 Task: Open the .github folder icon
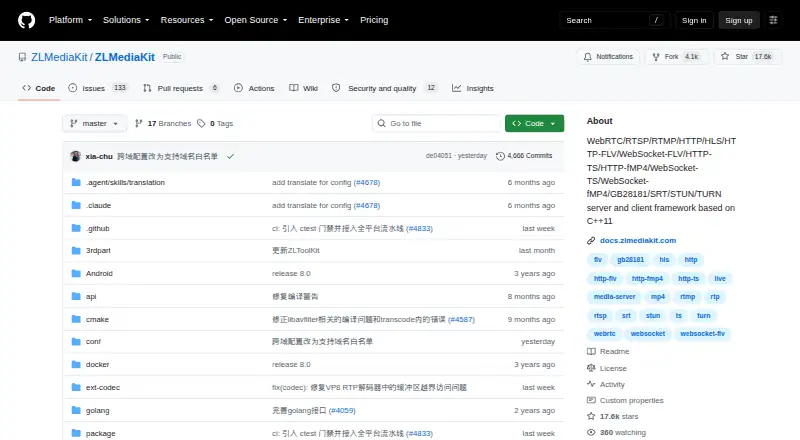pyautogui.click(x=76, y=228)
